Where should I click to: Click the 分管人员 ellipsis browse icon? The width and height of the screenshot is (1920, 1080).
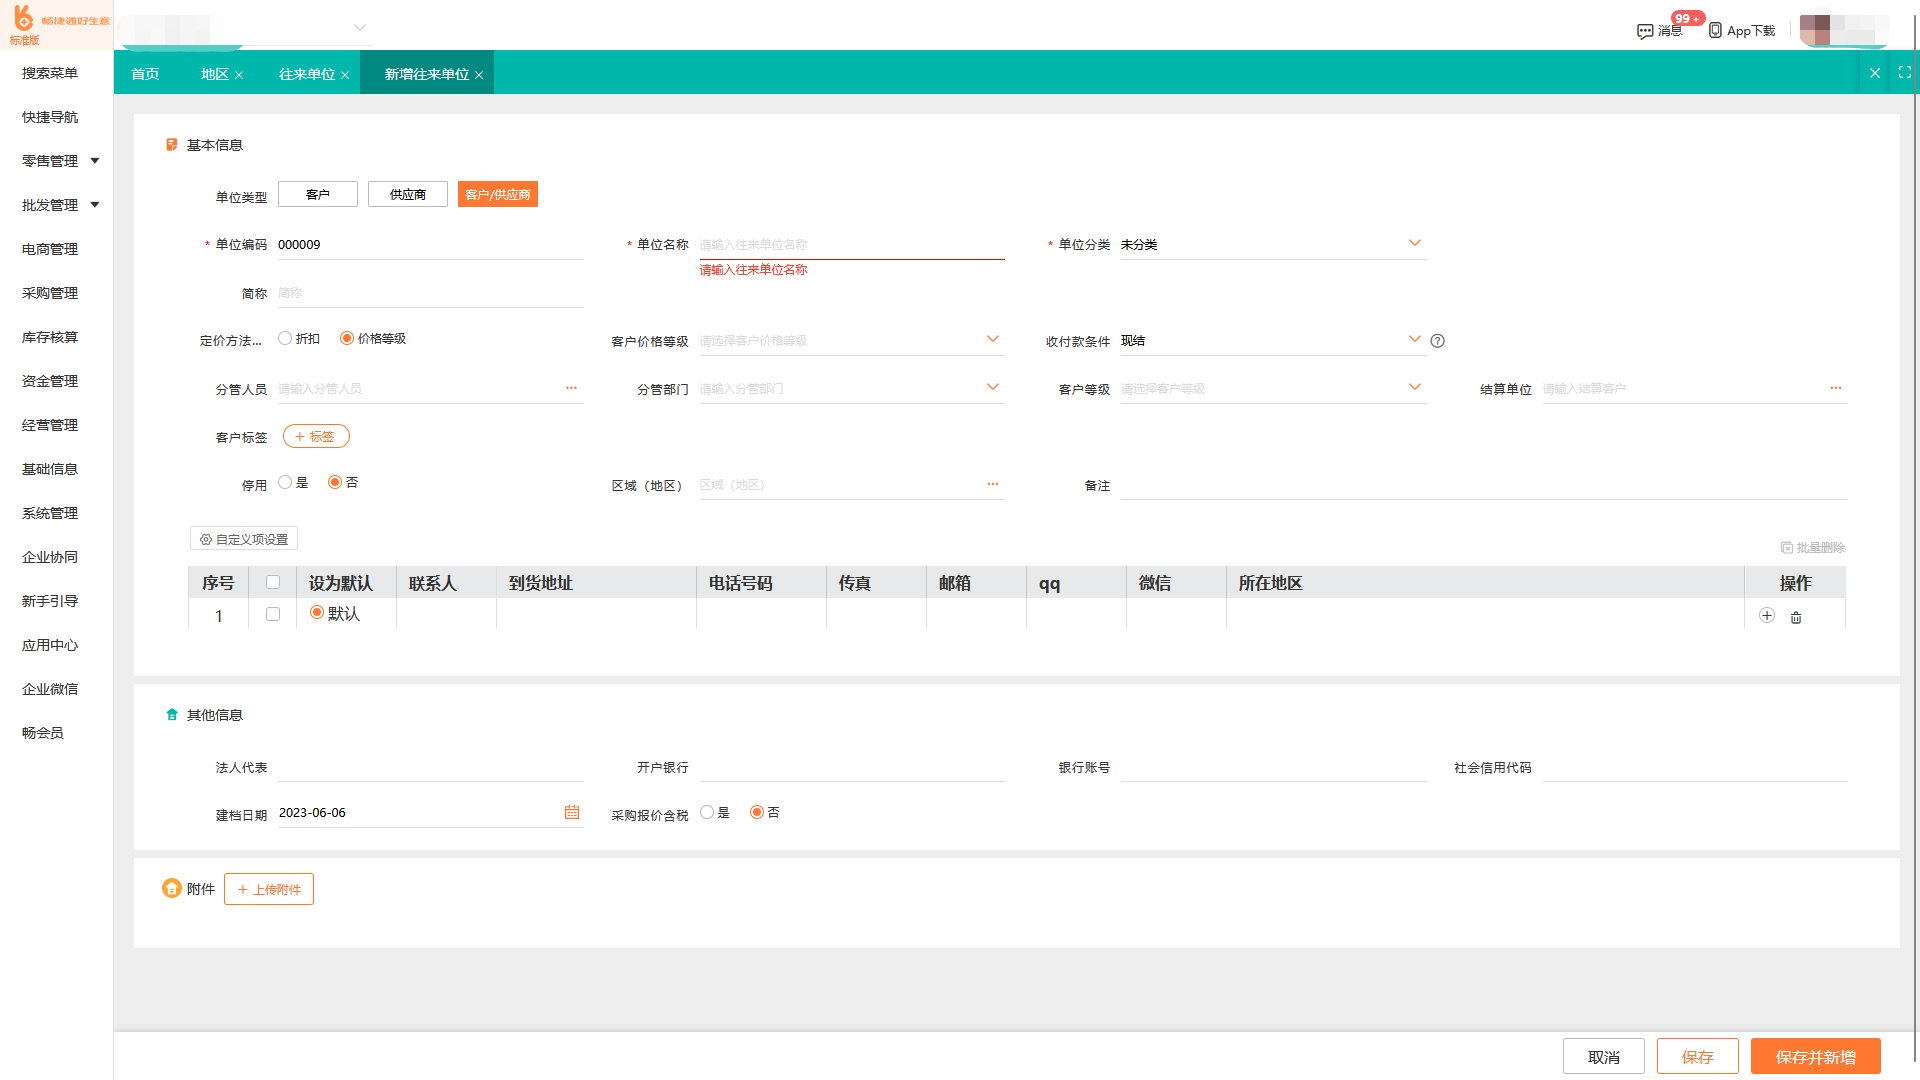click(570, 388)
